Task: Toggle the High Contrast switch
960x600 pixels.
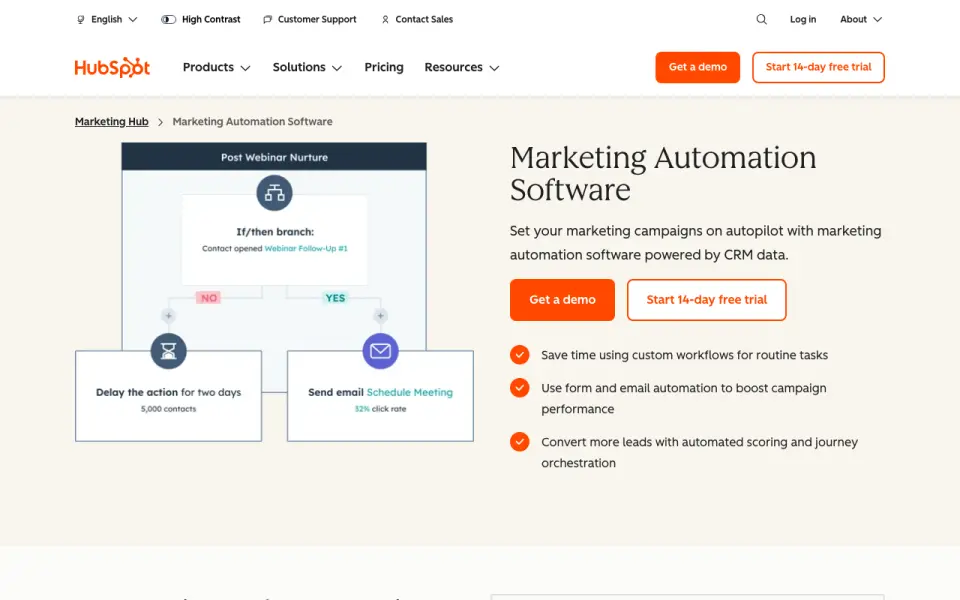Action: point(168,20)
